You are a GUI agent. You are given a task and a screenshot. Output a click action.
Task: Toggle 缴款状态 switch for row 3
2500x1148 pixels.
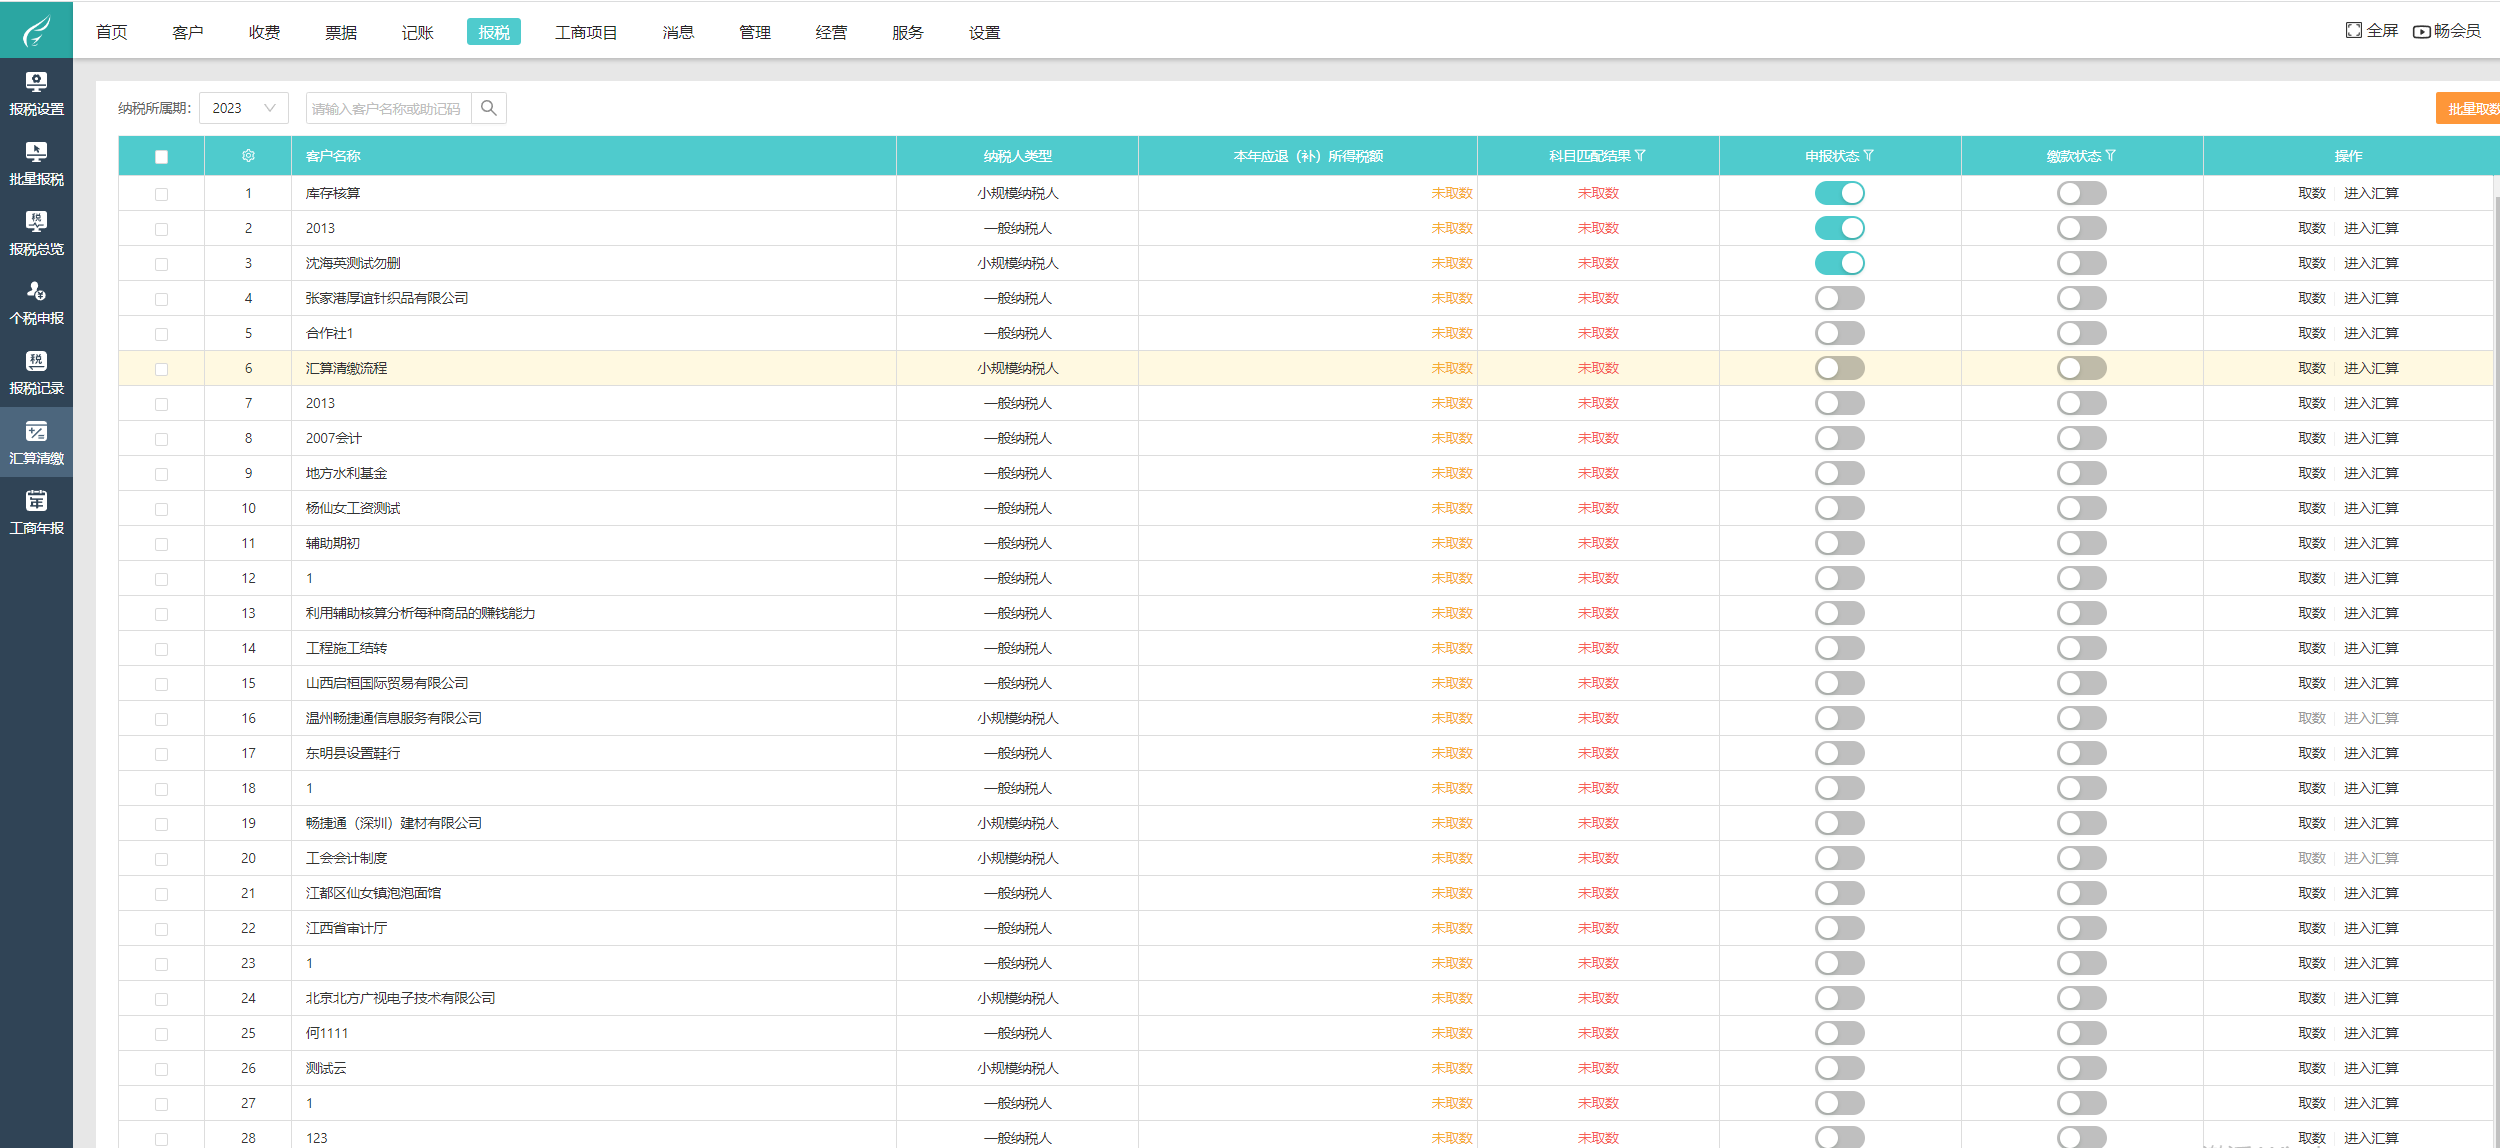click(x=2081, y=261)
